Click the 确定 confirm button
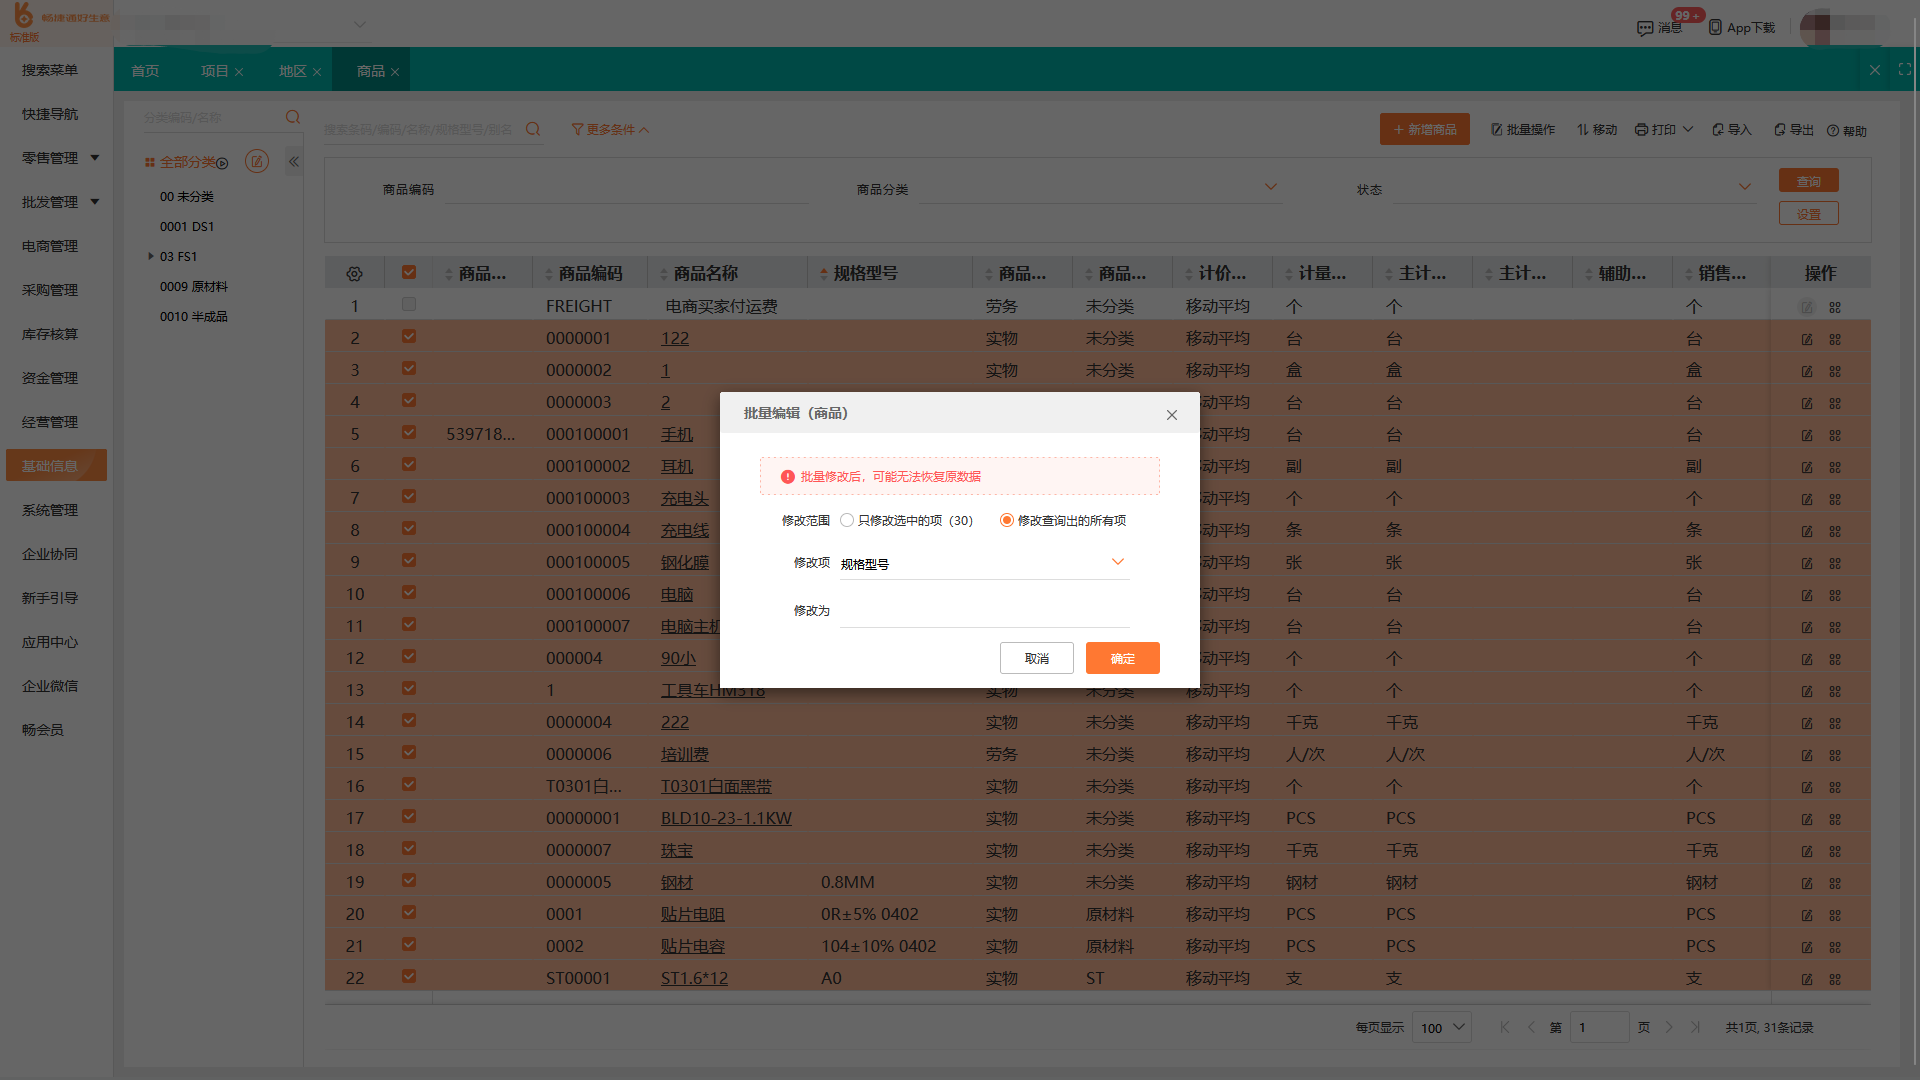This screenshot has width=1920, height=1080. [1124, 658]
